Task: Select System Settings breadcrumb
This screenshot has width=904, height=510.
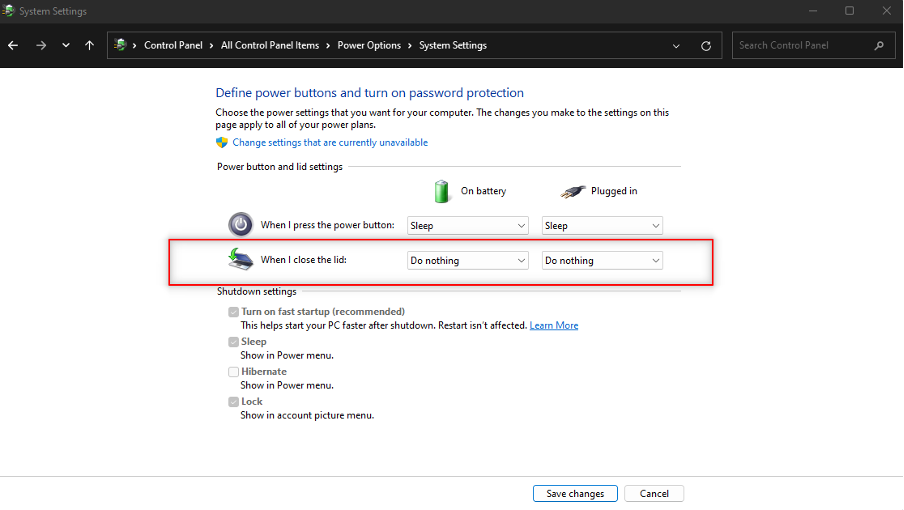Action: 453,46
